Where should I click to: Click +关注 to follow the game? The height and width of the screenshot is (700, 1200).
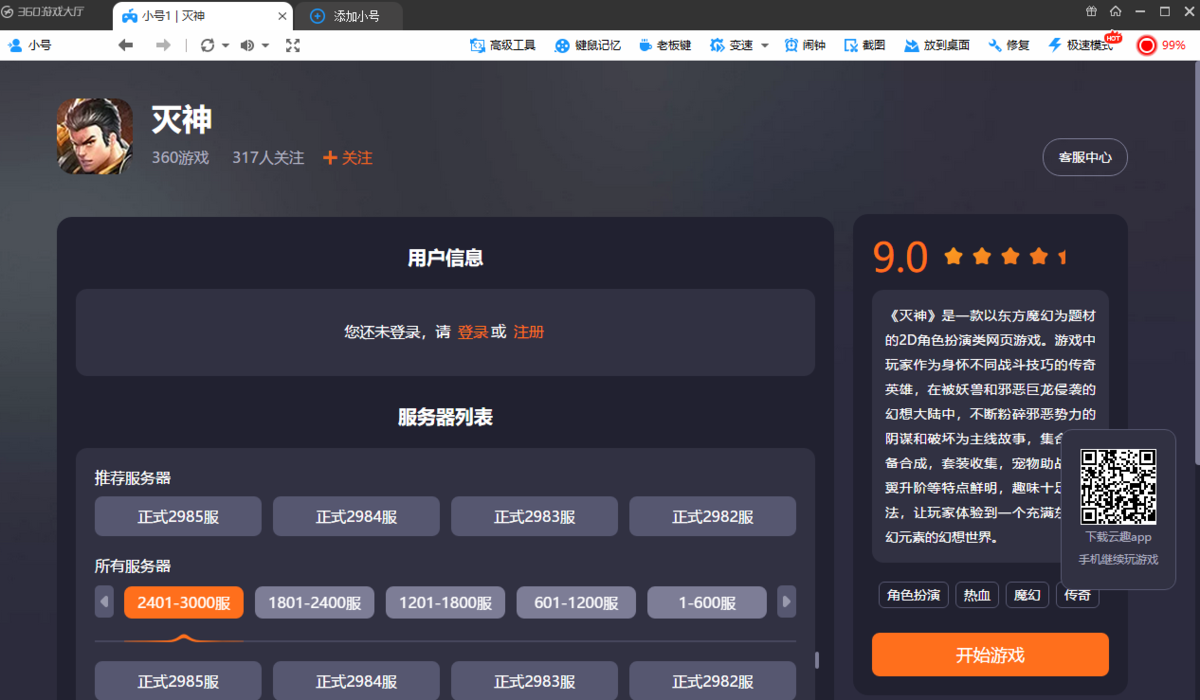click(x=347, y=158)
